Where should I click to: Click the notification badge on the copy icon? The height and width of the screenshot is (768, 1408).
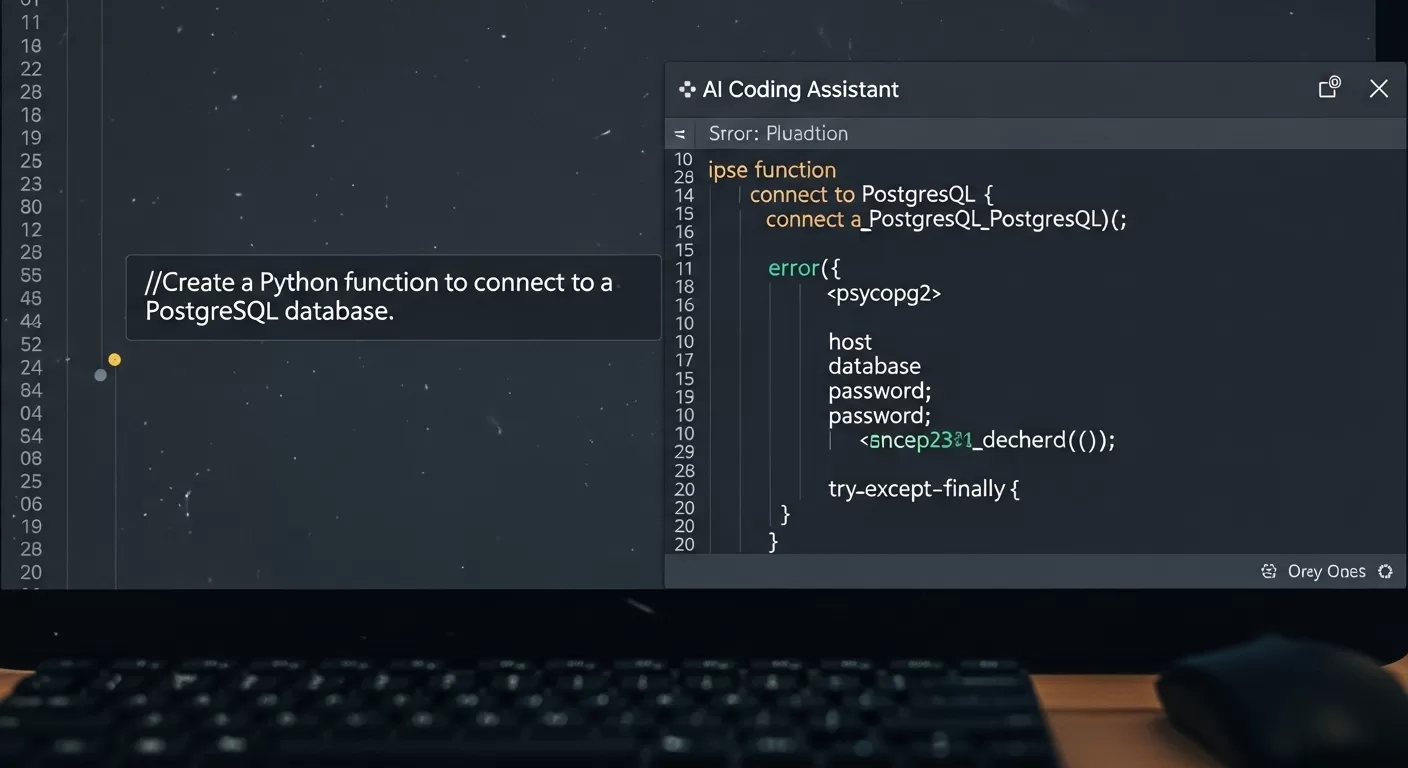coord(1335,82)
